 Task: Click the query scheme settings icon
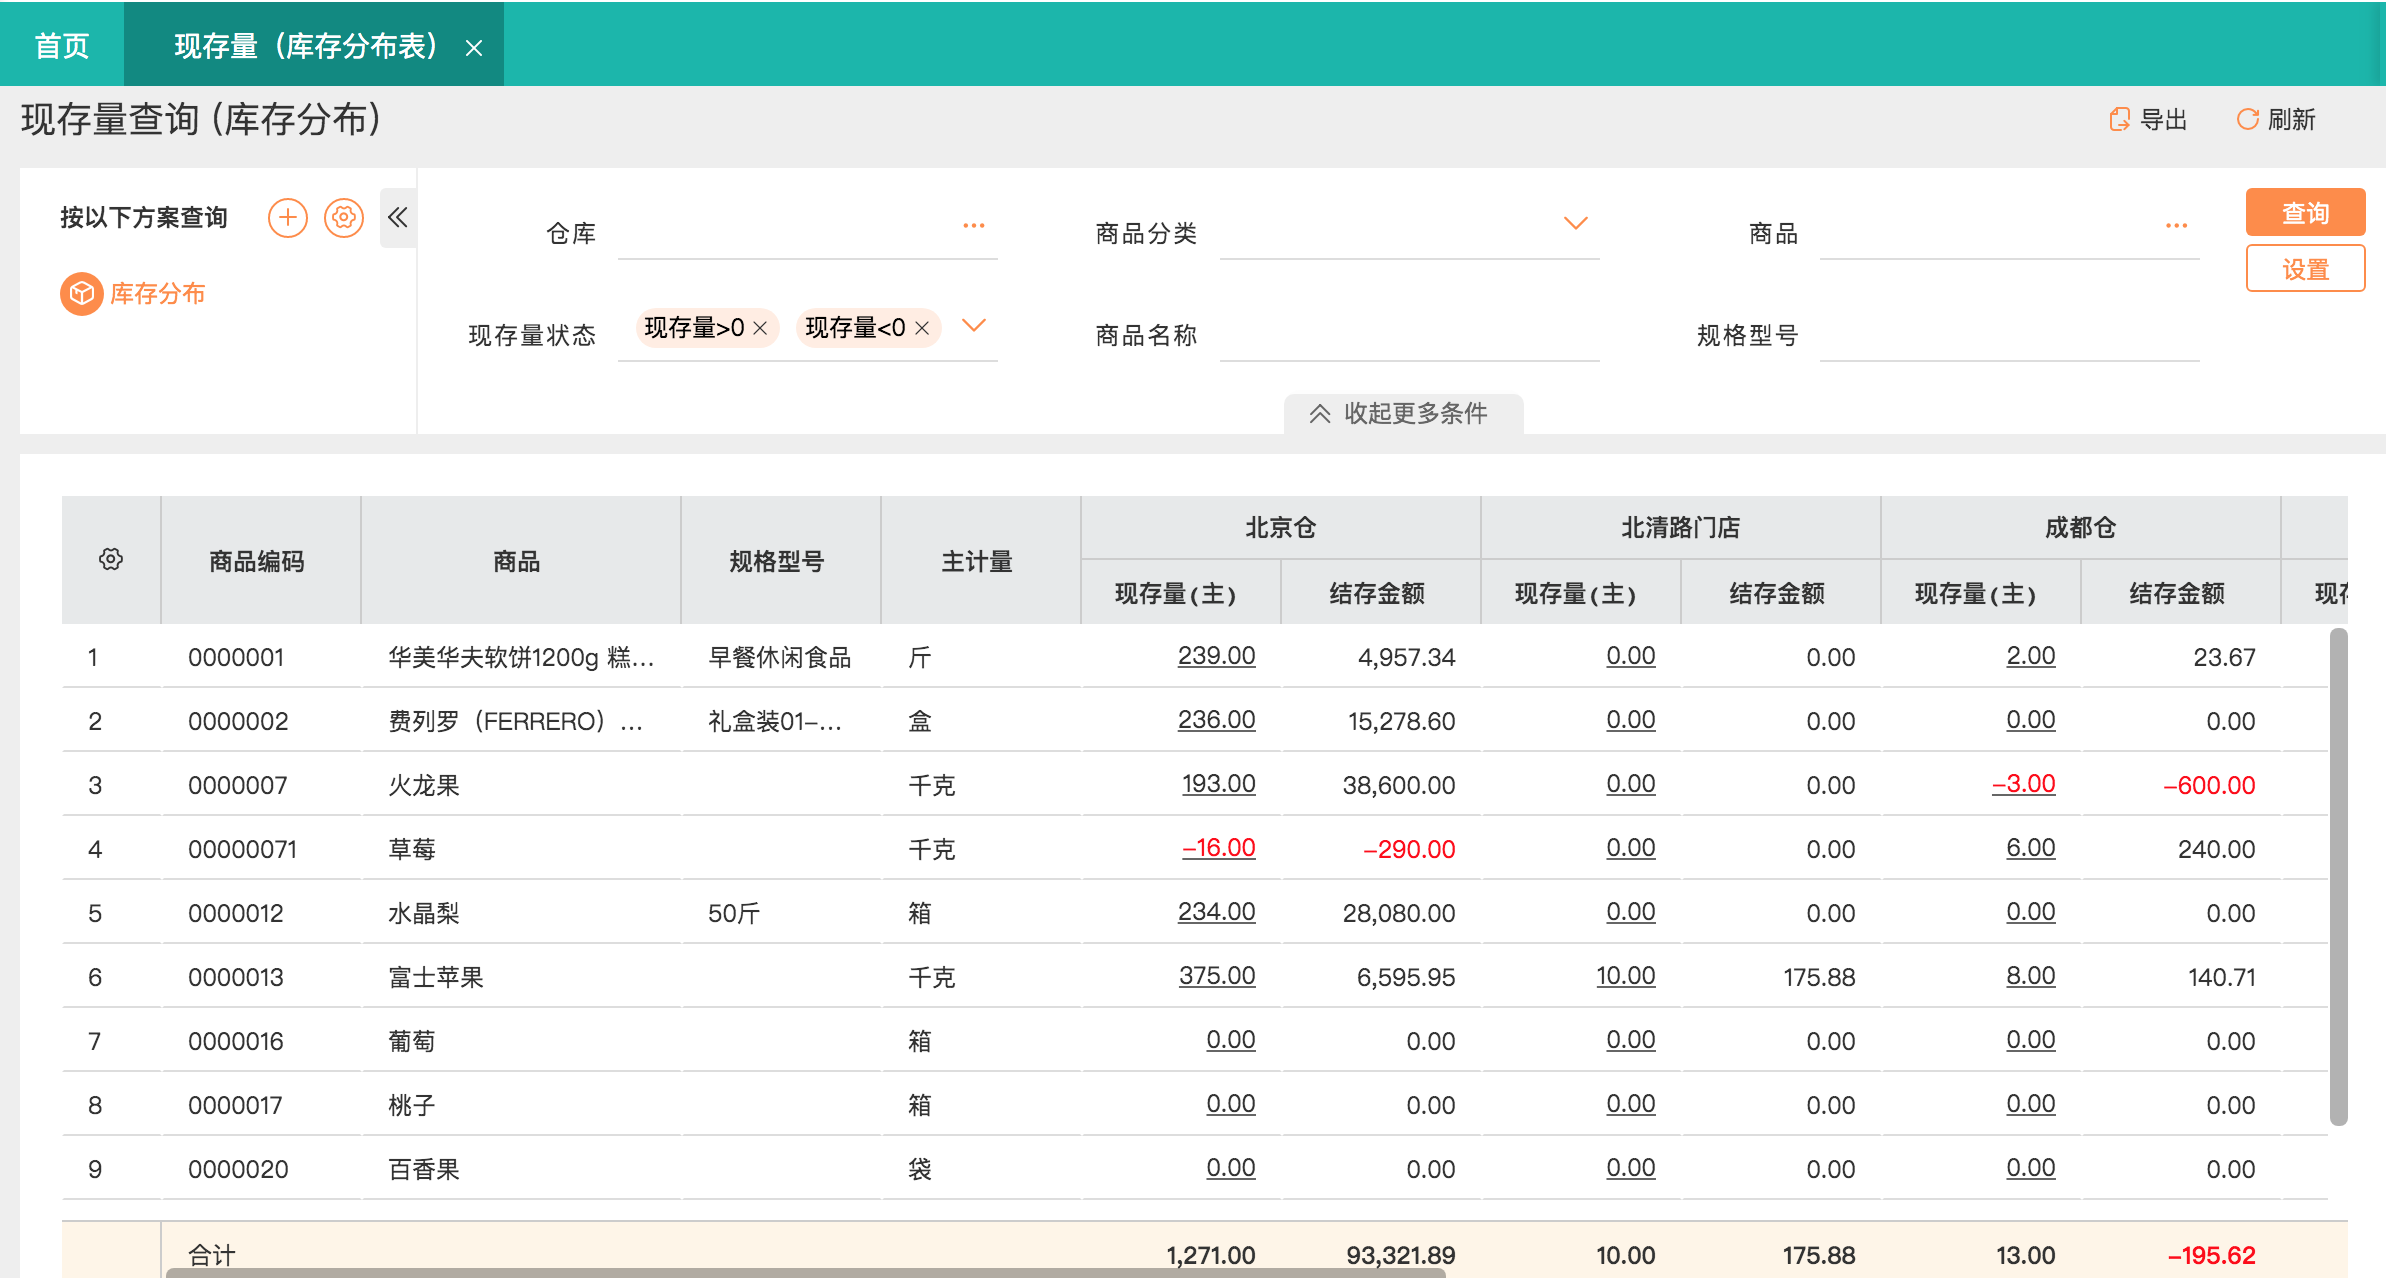[x=342, y=218]
